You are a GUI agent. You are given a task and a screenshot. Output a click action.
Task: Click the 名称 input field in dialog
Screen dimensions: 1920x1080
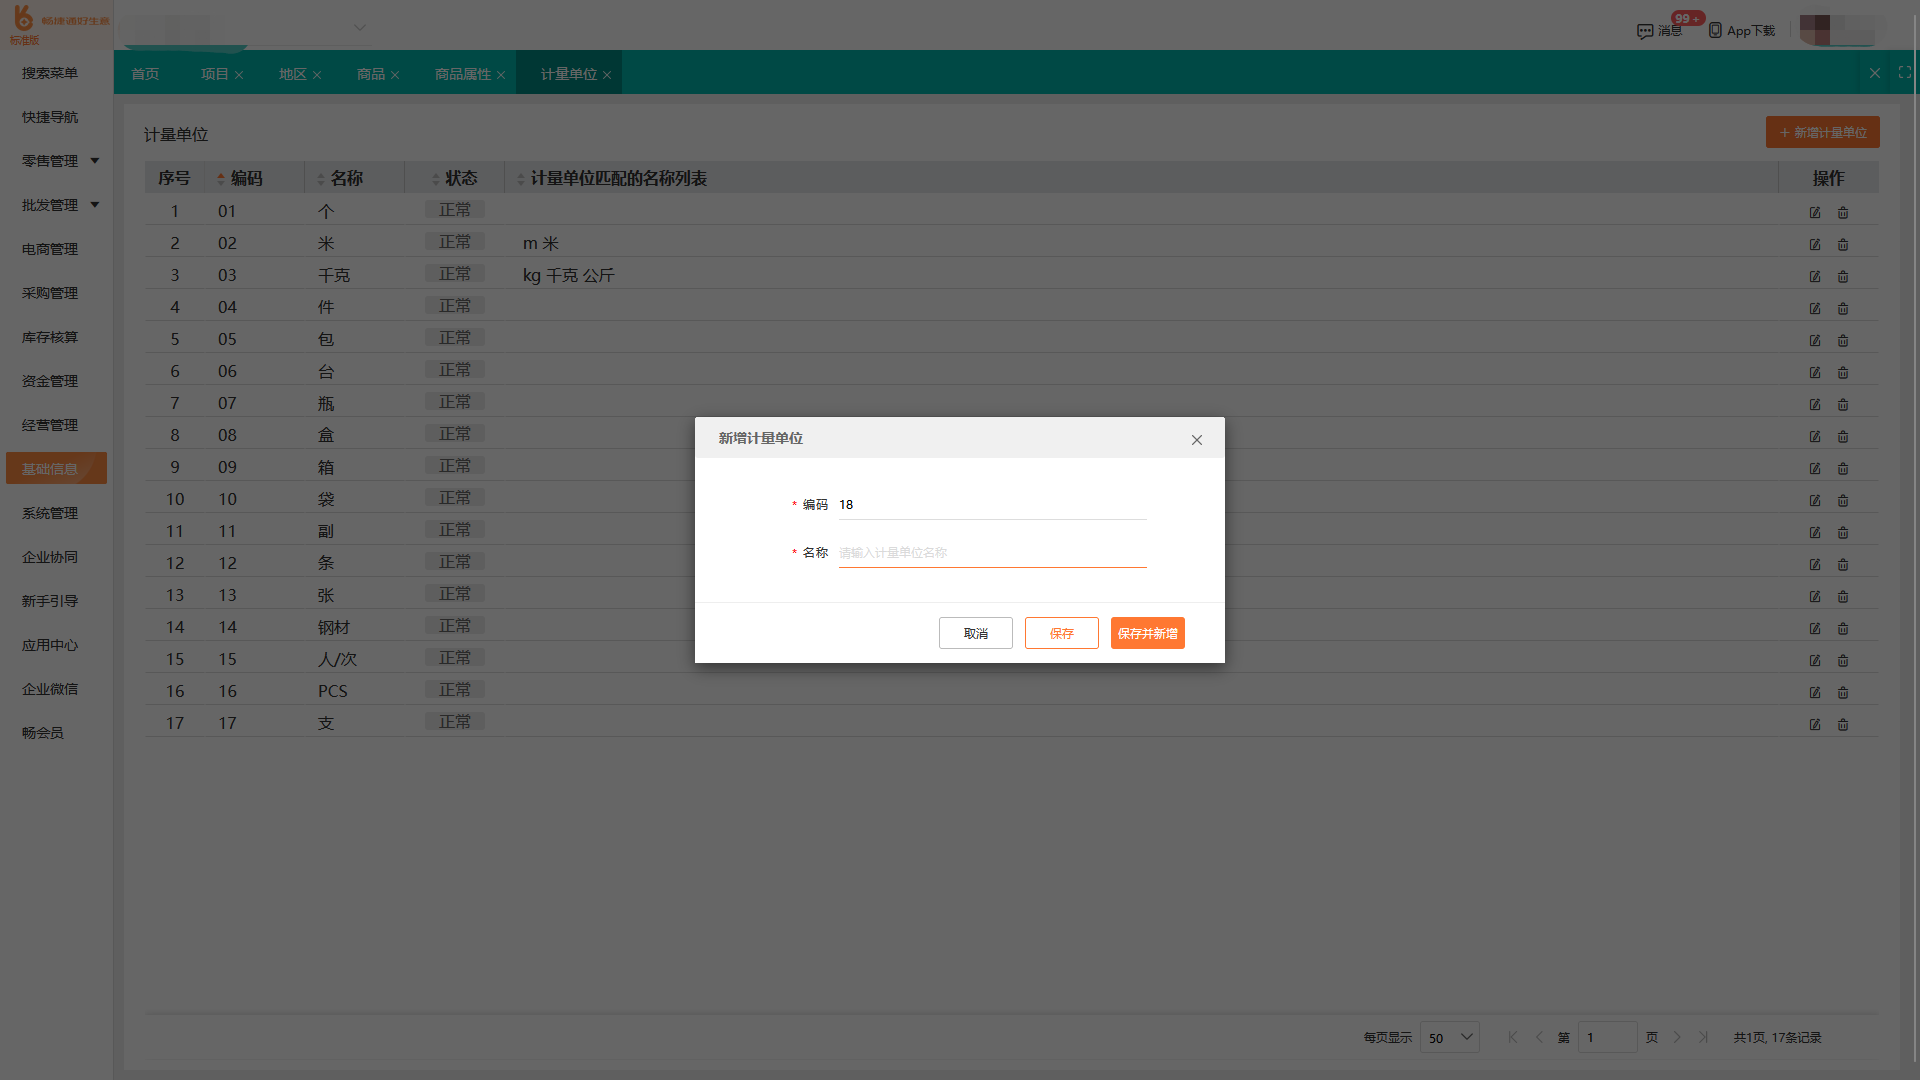coord(990,553)
